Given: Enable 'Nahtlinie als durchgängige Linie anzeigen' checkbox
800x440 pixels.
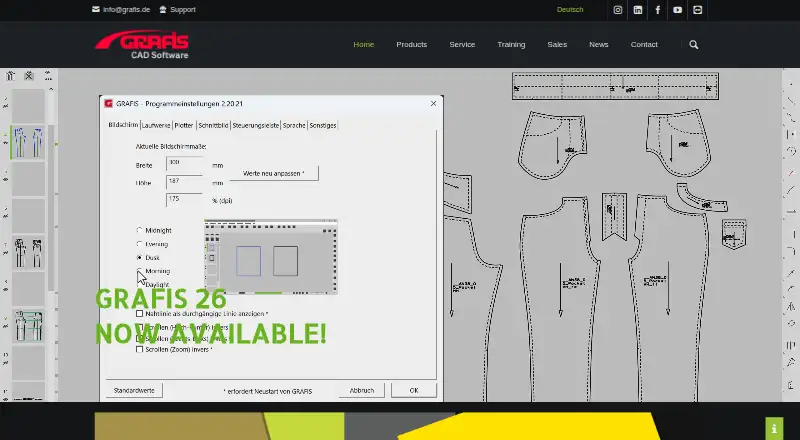Looking at the screenshot, I should point(139,313).
